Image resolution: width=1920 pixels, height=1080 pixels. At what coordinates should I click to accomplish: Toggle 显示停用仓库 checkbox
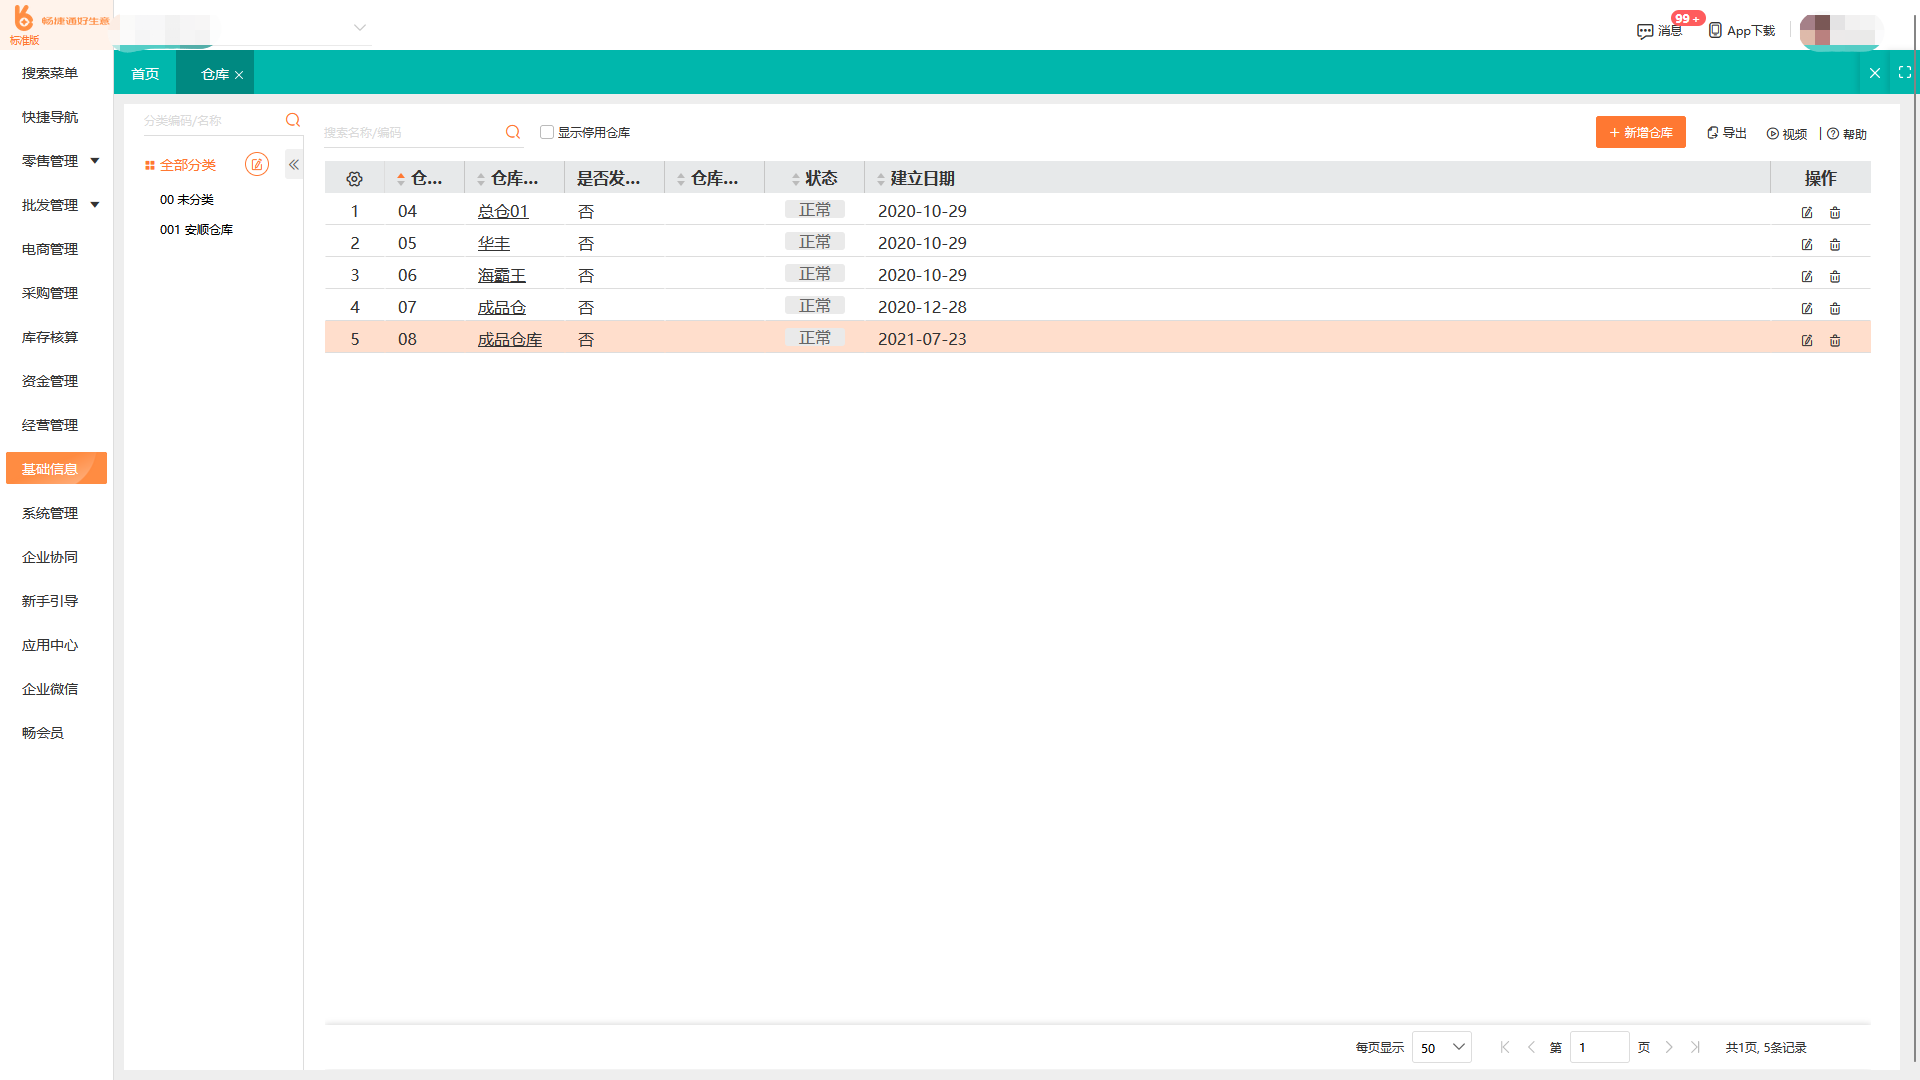547,132
